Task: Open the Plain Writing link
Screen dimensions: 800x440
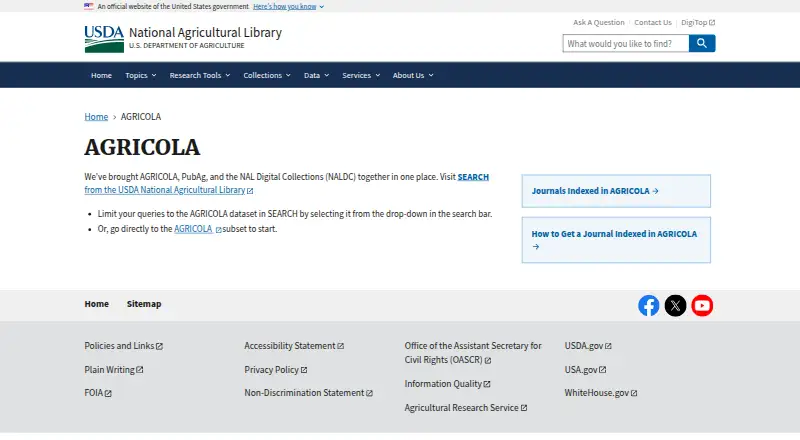Action: 114,370
